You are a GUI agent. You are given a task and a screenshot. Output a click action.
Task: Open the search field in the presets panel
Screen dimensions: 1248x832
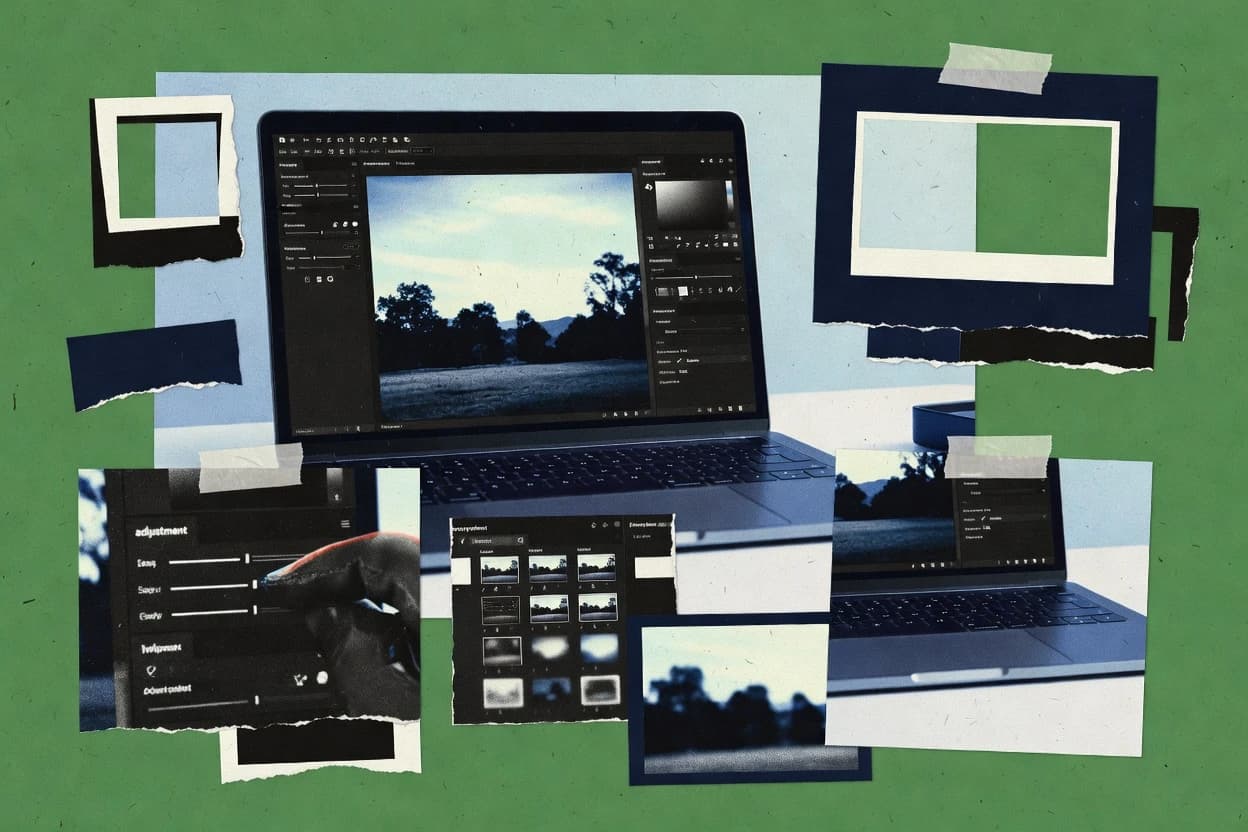coord(498,541)
